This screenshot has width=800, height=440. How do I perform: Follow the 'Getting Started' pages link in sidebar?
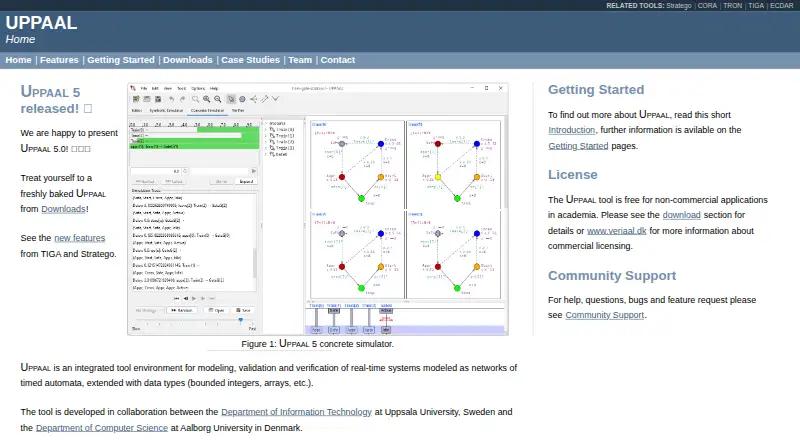[x=578, y=146]
